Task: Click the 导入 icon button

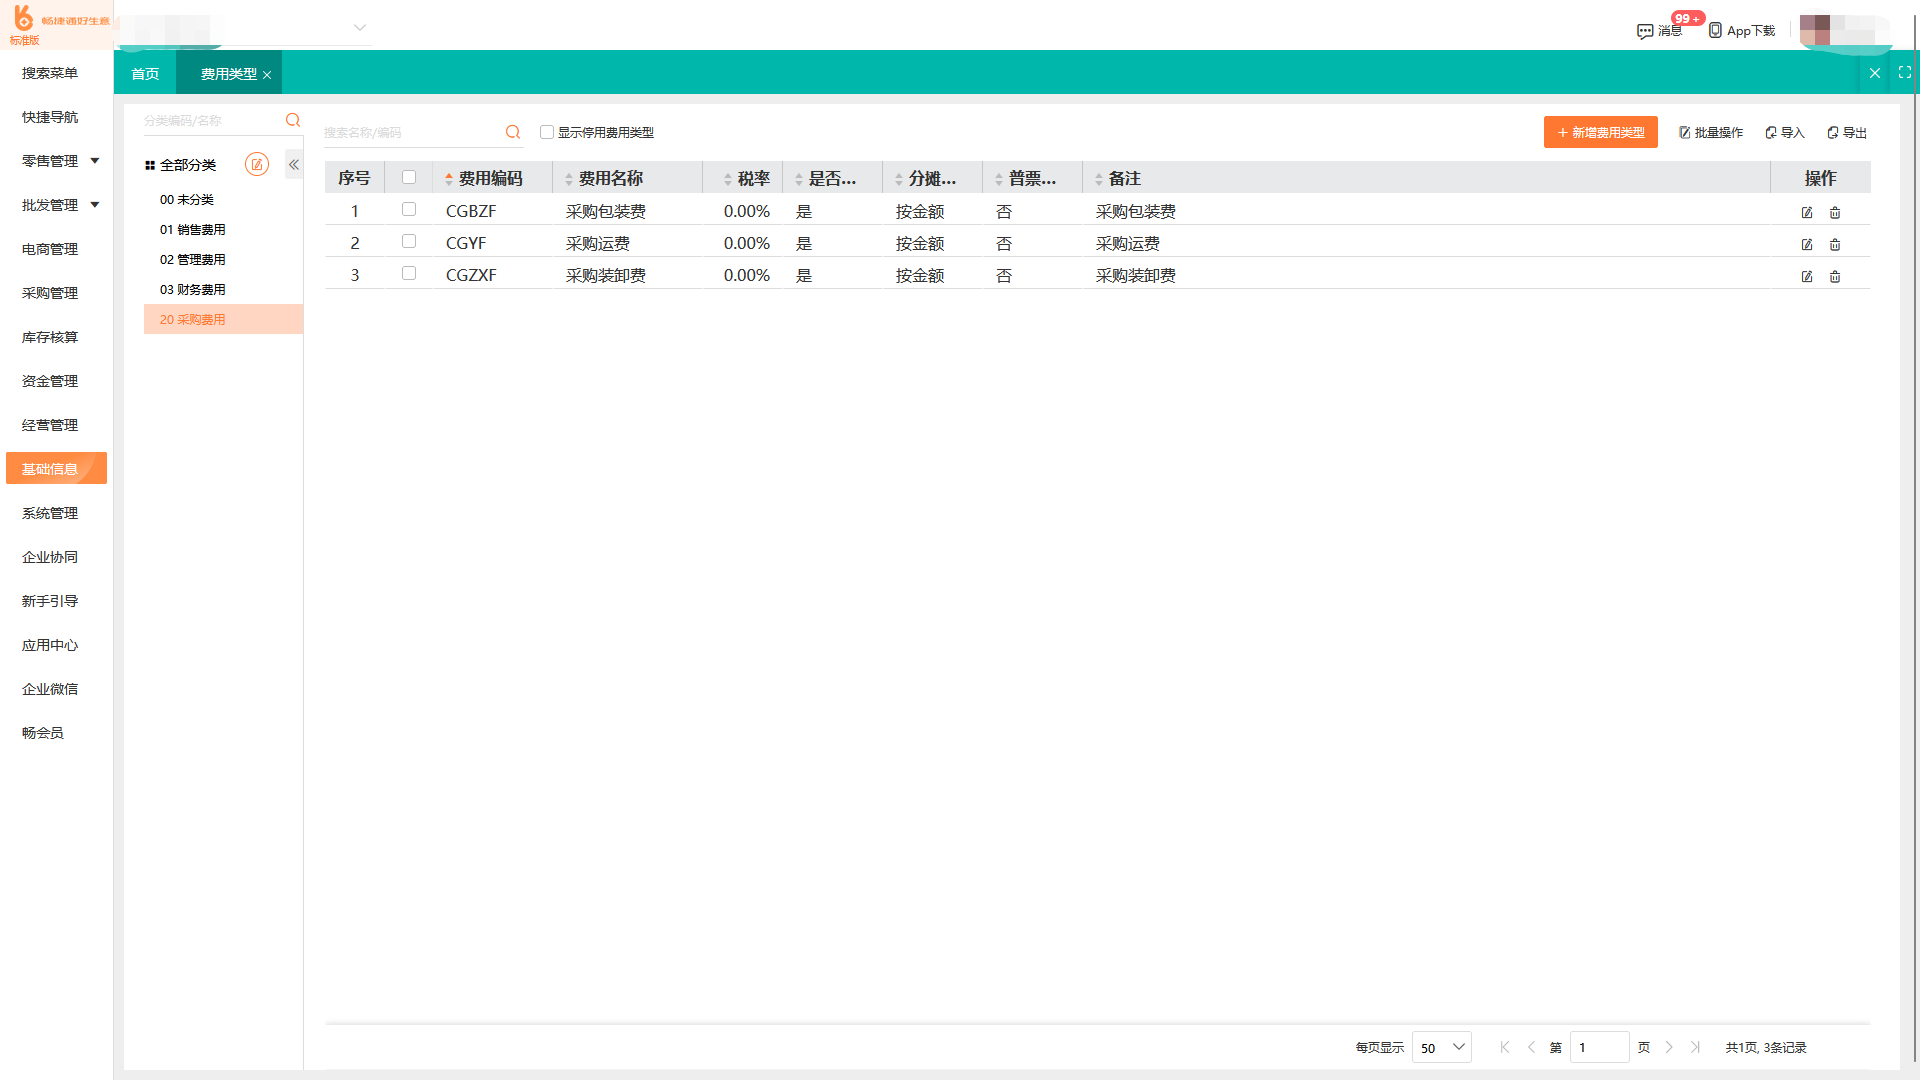Action: point(1787,131)
